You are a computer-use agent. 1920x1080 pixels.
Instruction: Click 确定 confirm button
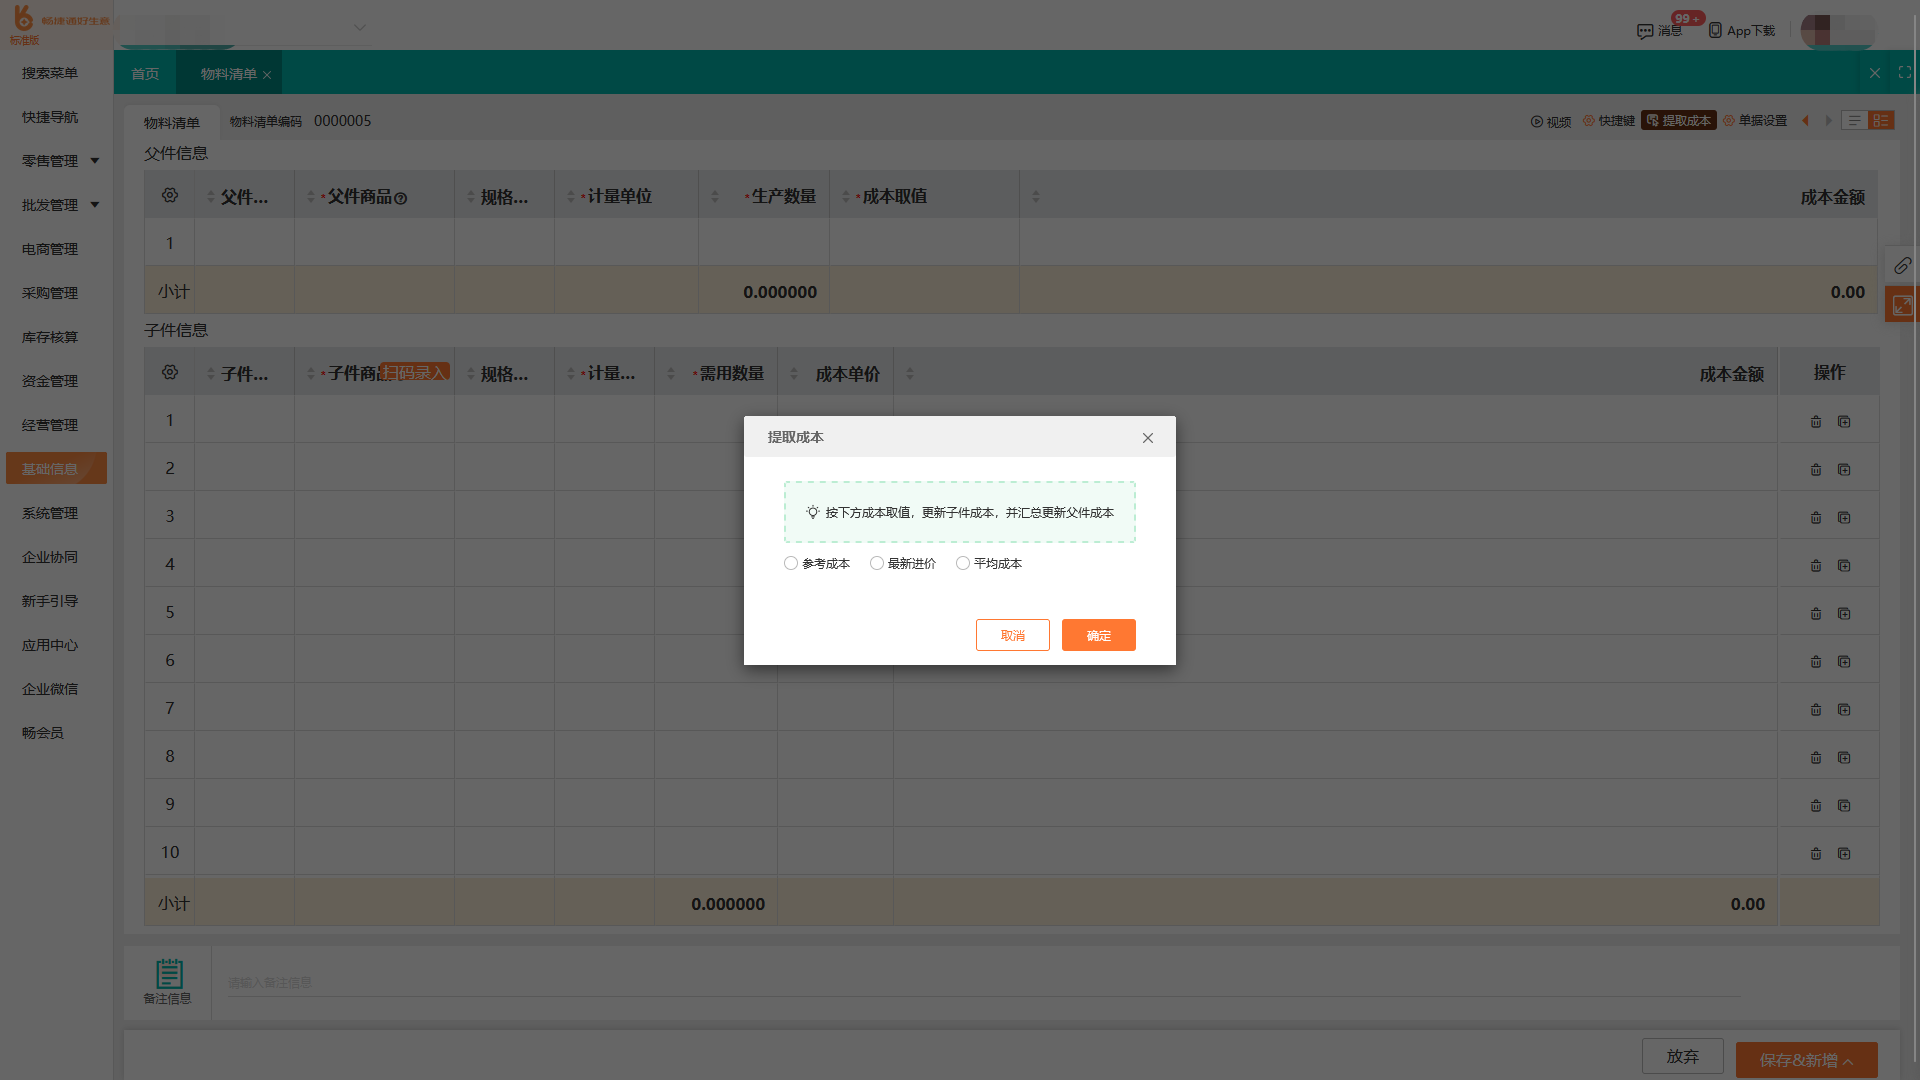(x=1098, y=634)
